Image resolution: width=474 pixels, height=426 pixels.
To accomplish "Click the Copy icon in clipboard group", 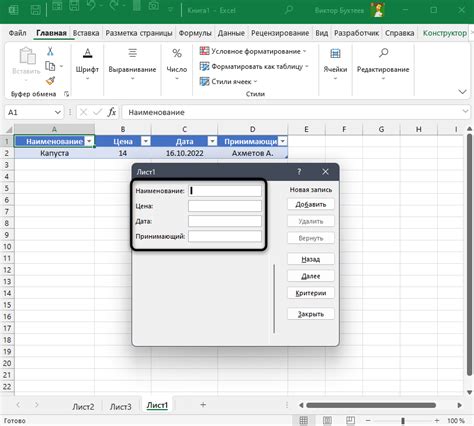I will coord(50,66).
